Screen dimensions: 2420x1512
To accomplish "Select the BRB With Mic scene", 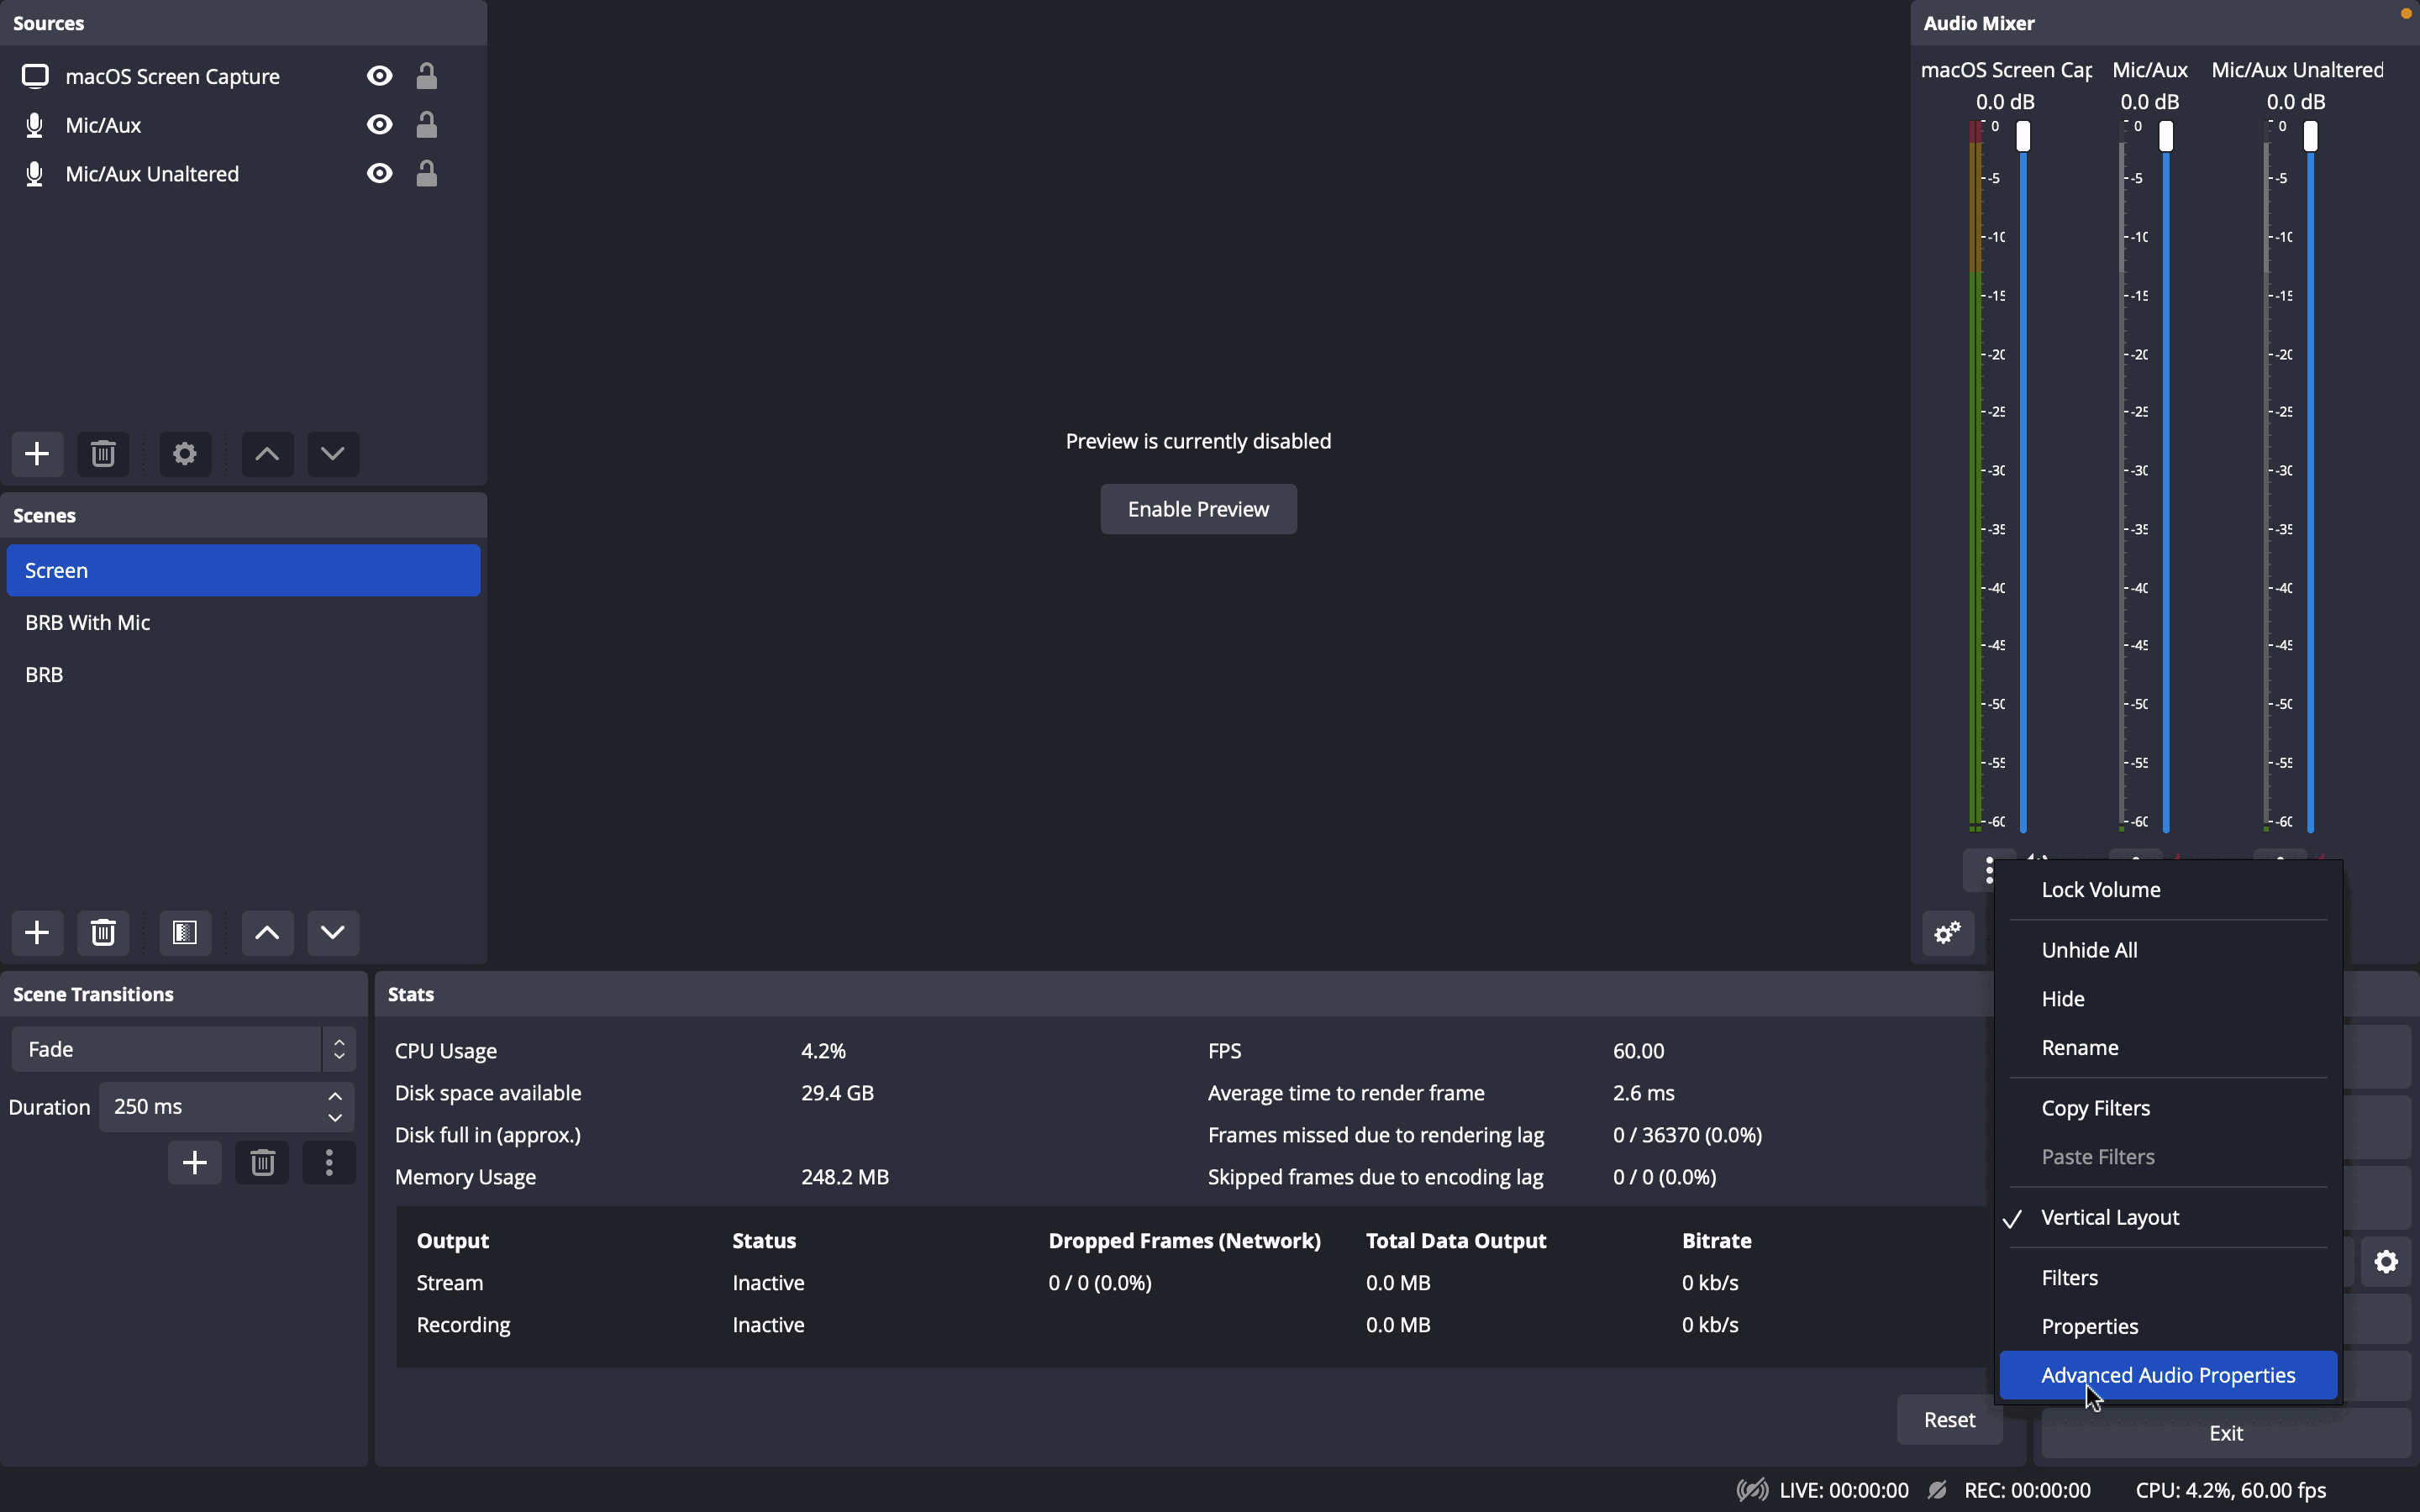I will coord(244,622).
